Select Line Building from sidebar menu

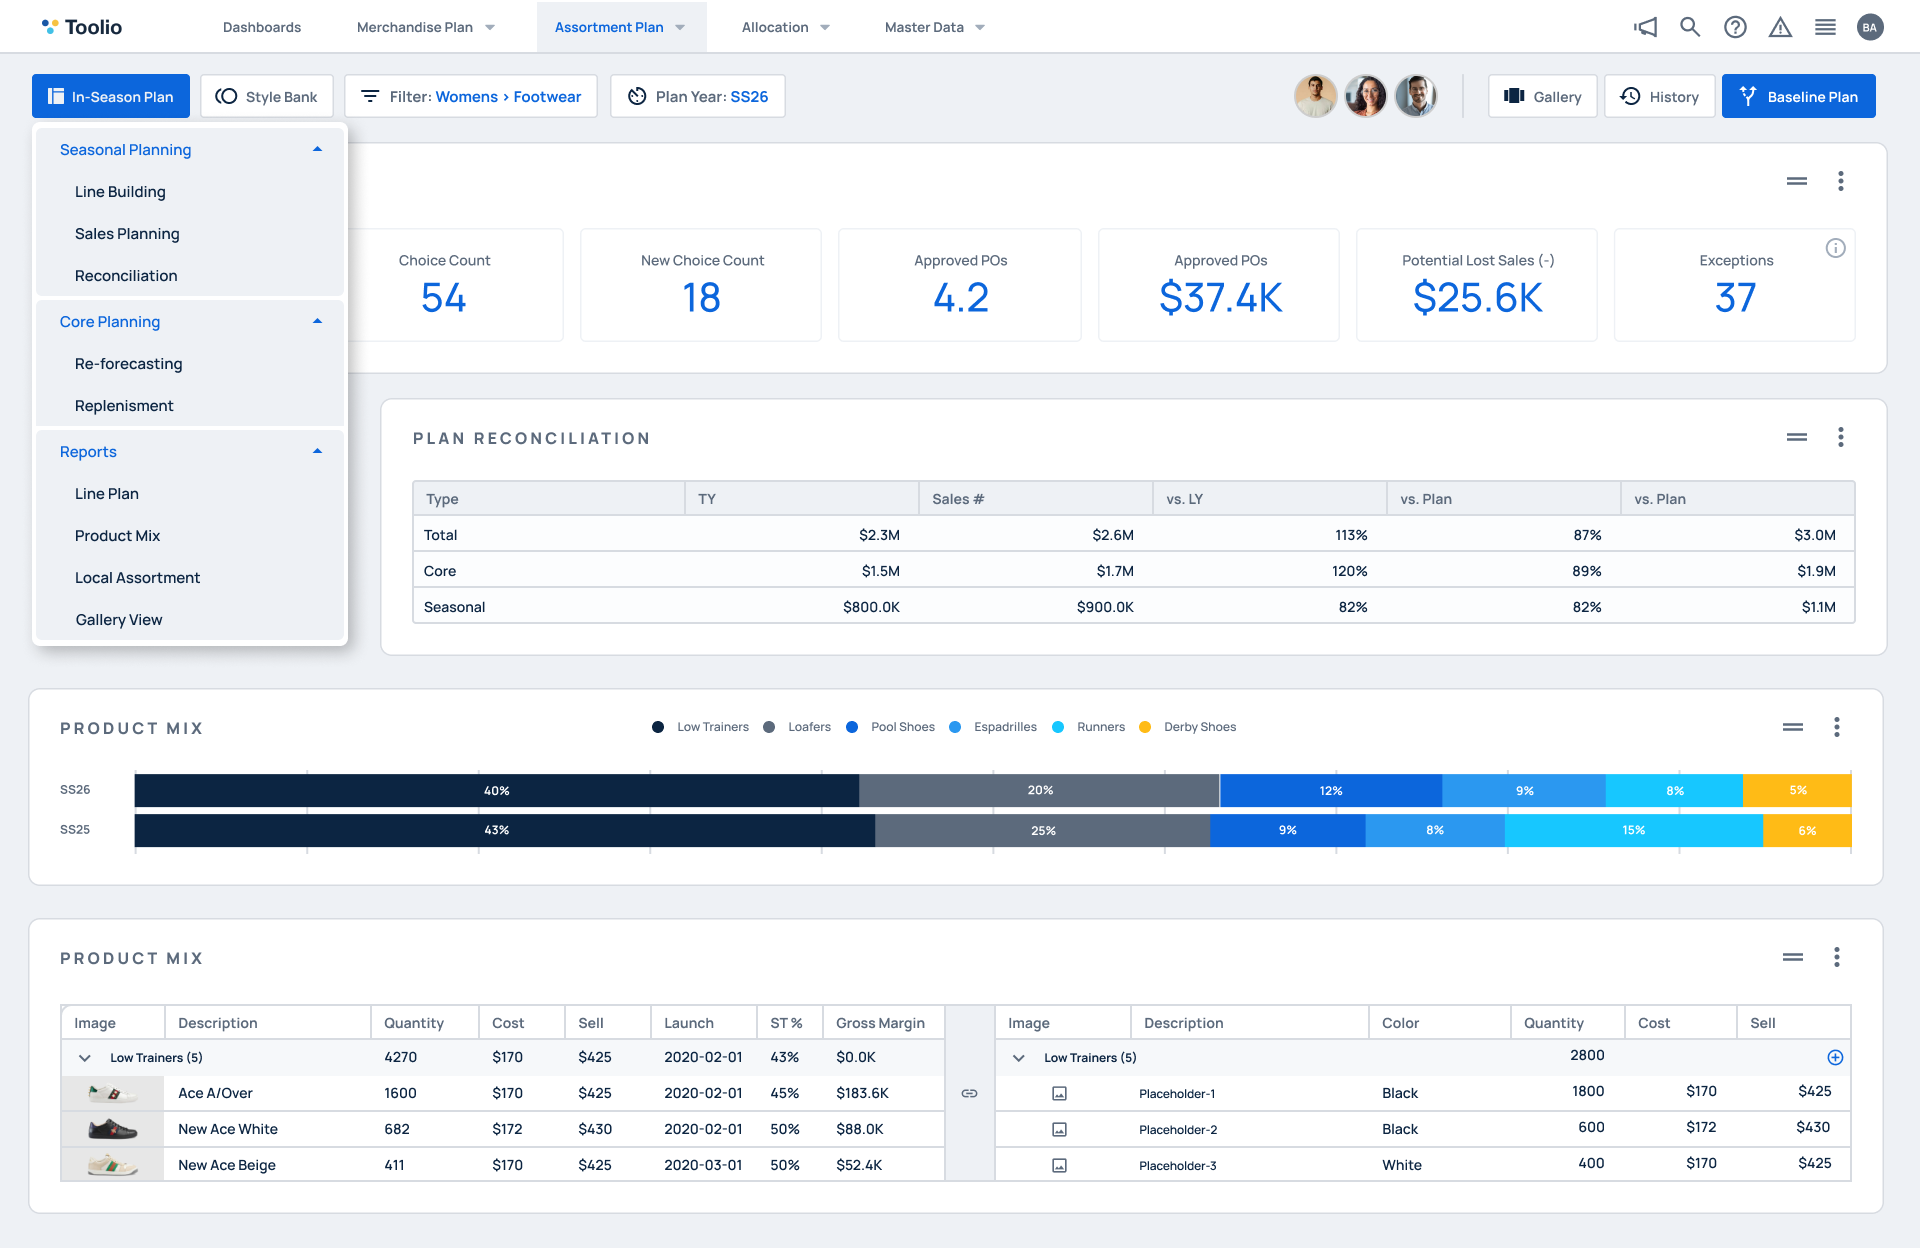coord(120,191)
